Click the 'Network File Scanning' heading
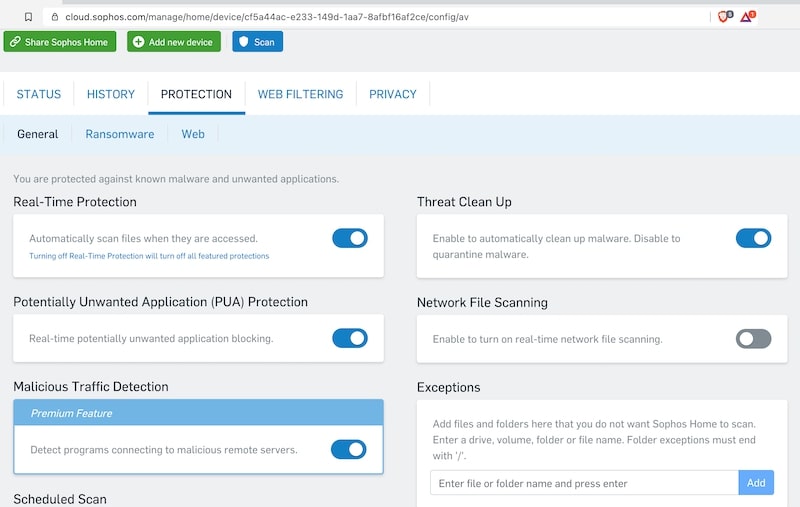 coord(482,302)
